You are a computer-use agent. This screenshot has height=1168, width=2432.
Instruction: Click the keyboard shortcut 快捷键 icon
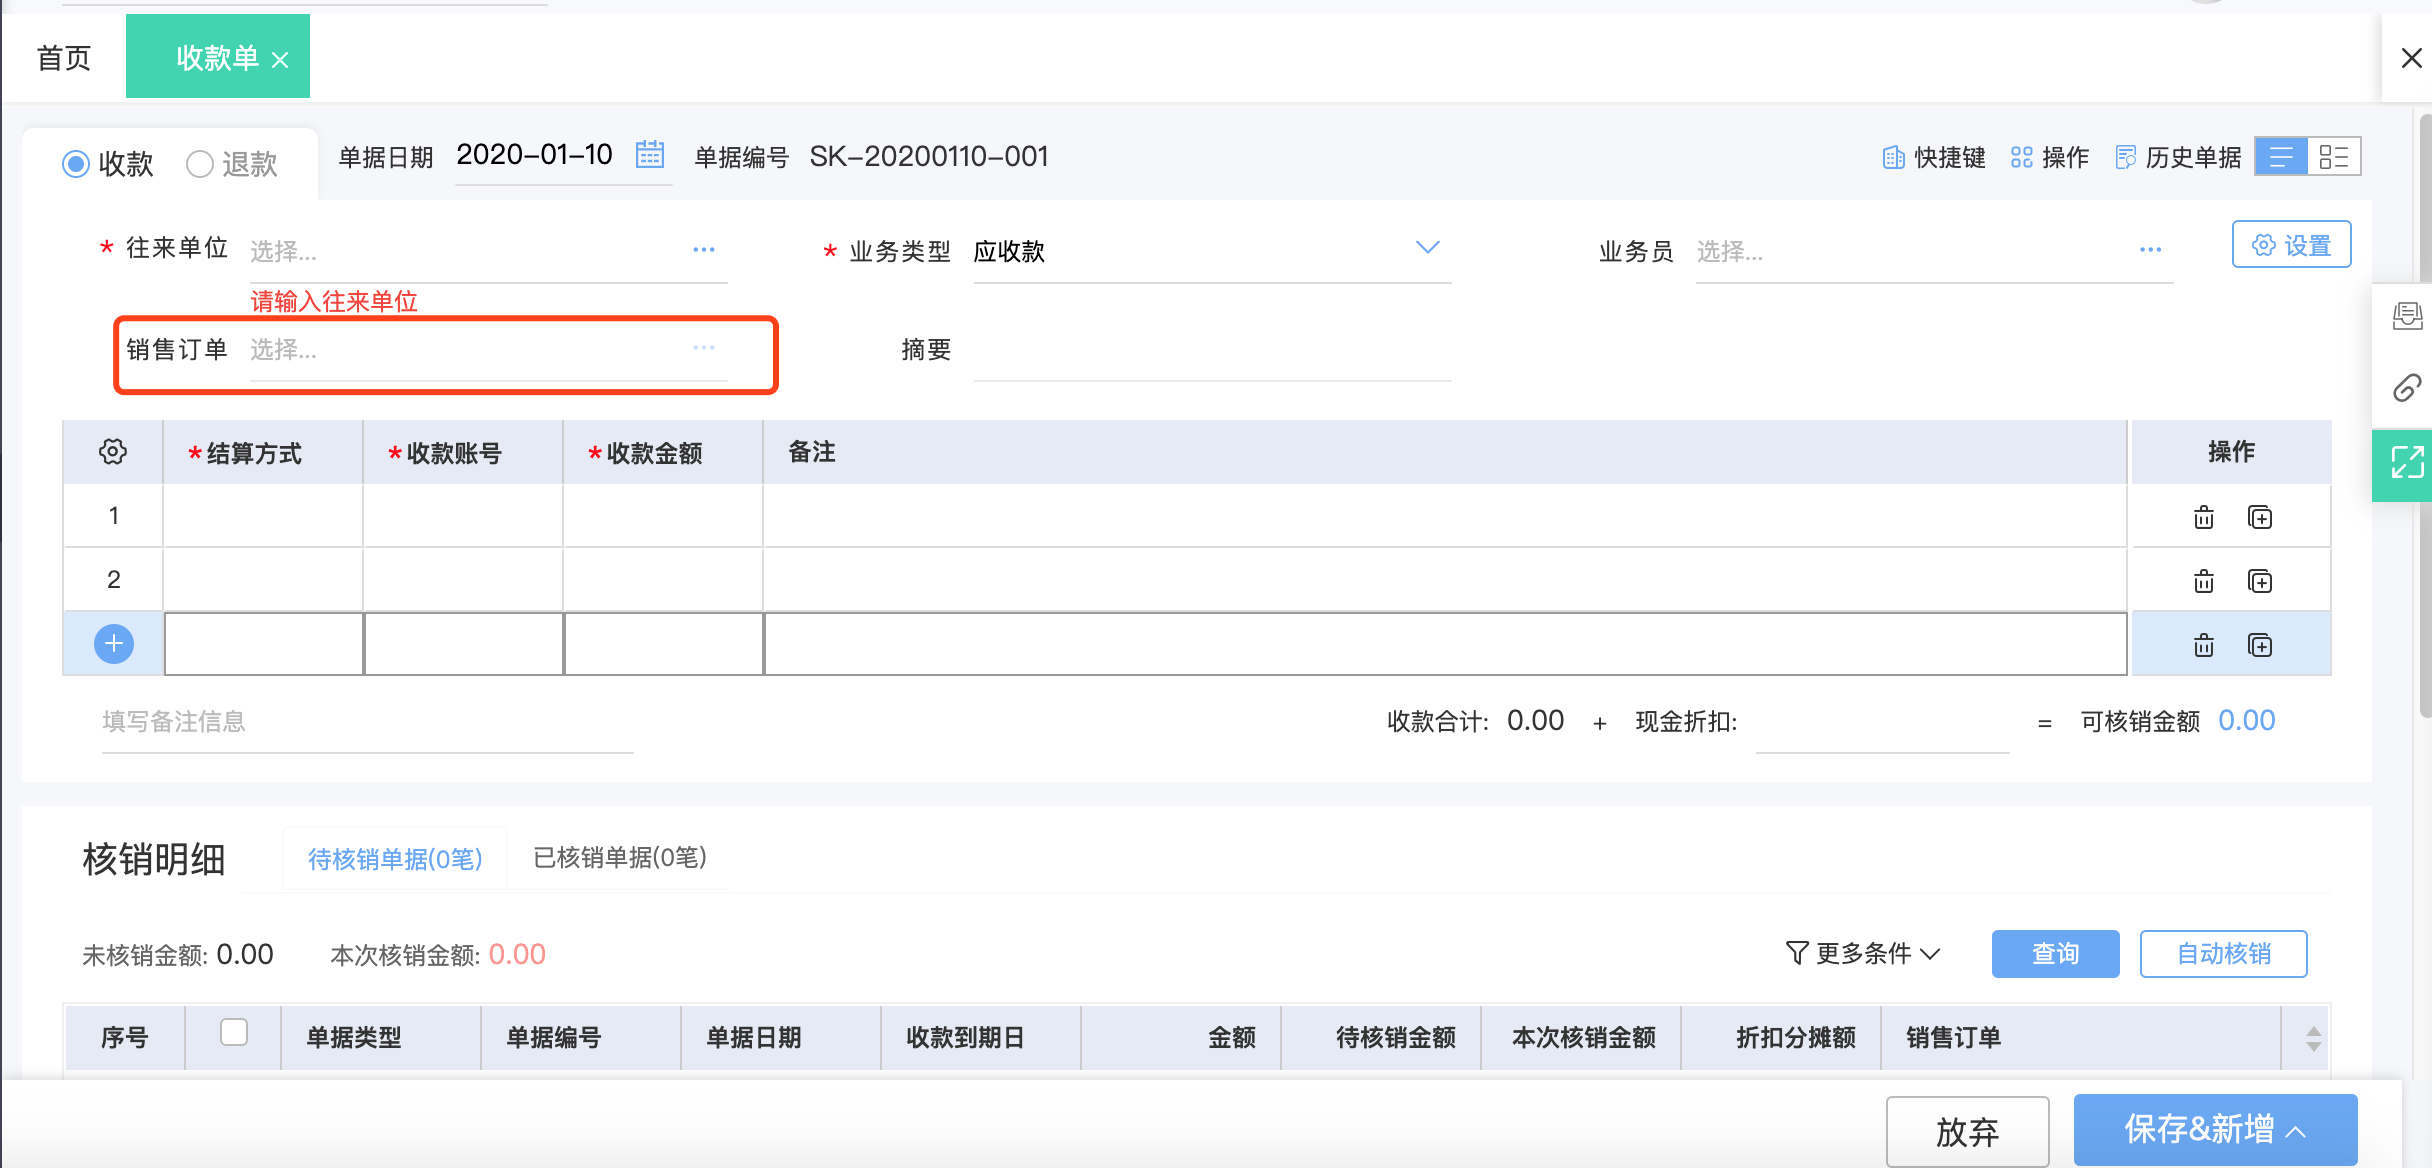[1891, 155]
